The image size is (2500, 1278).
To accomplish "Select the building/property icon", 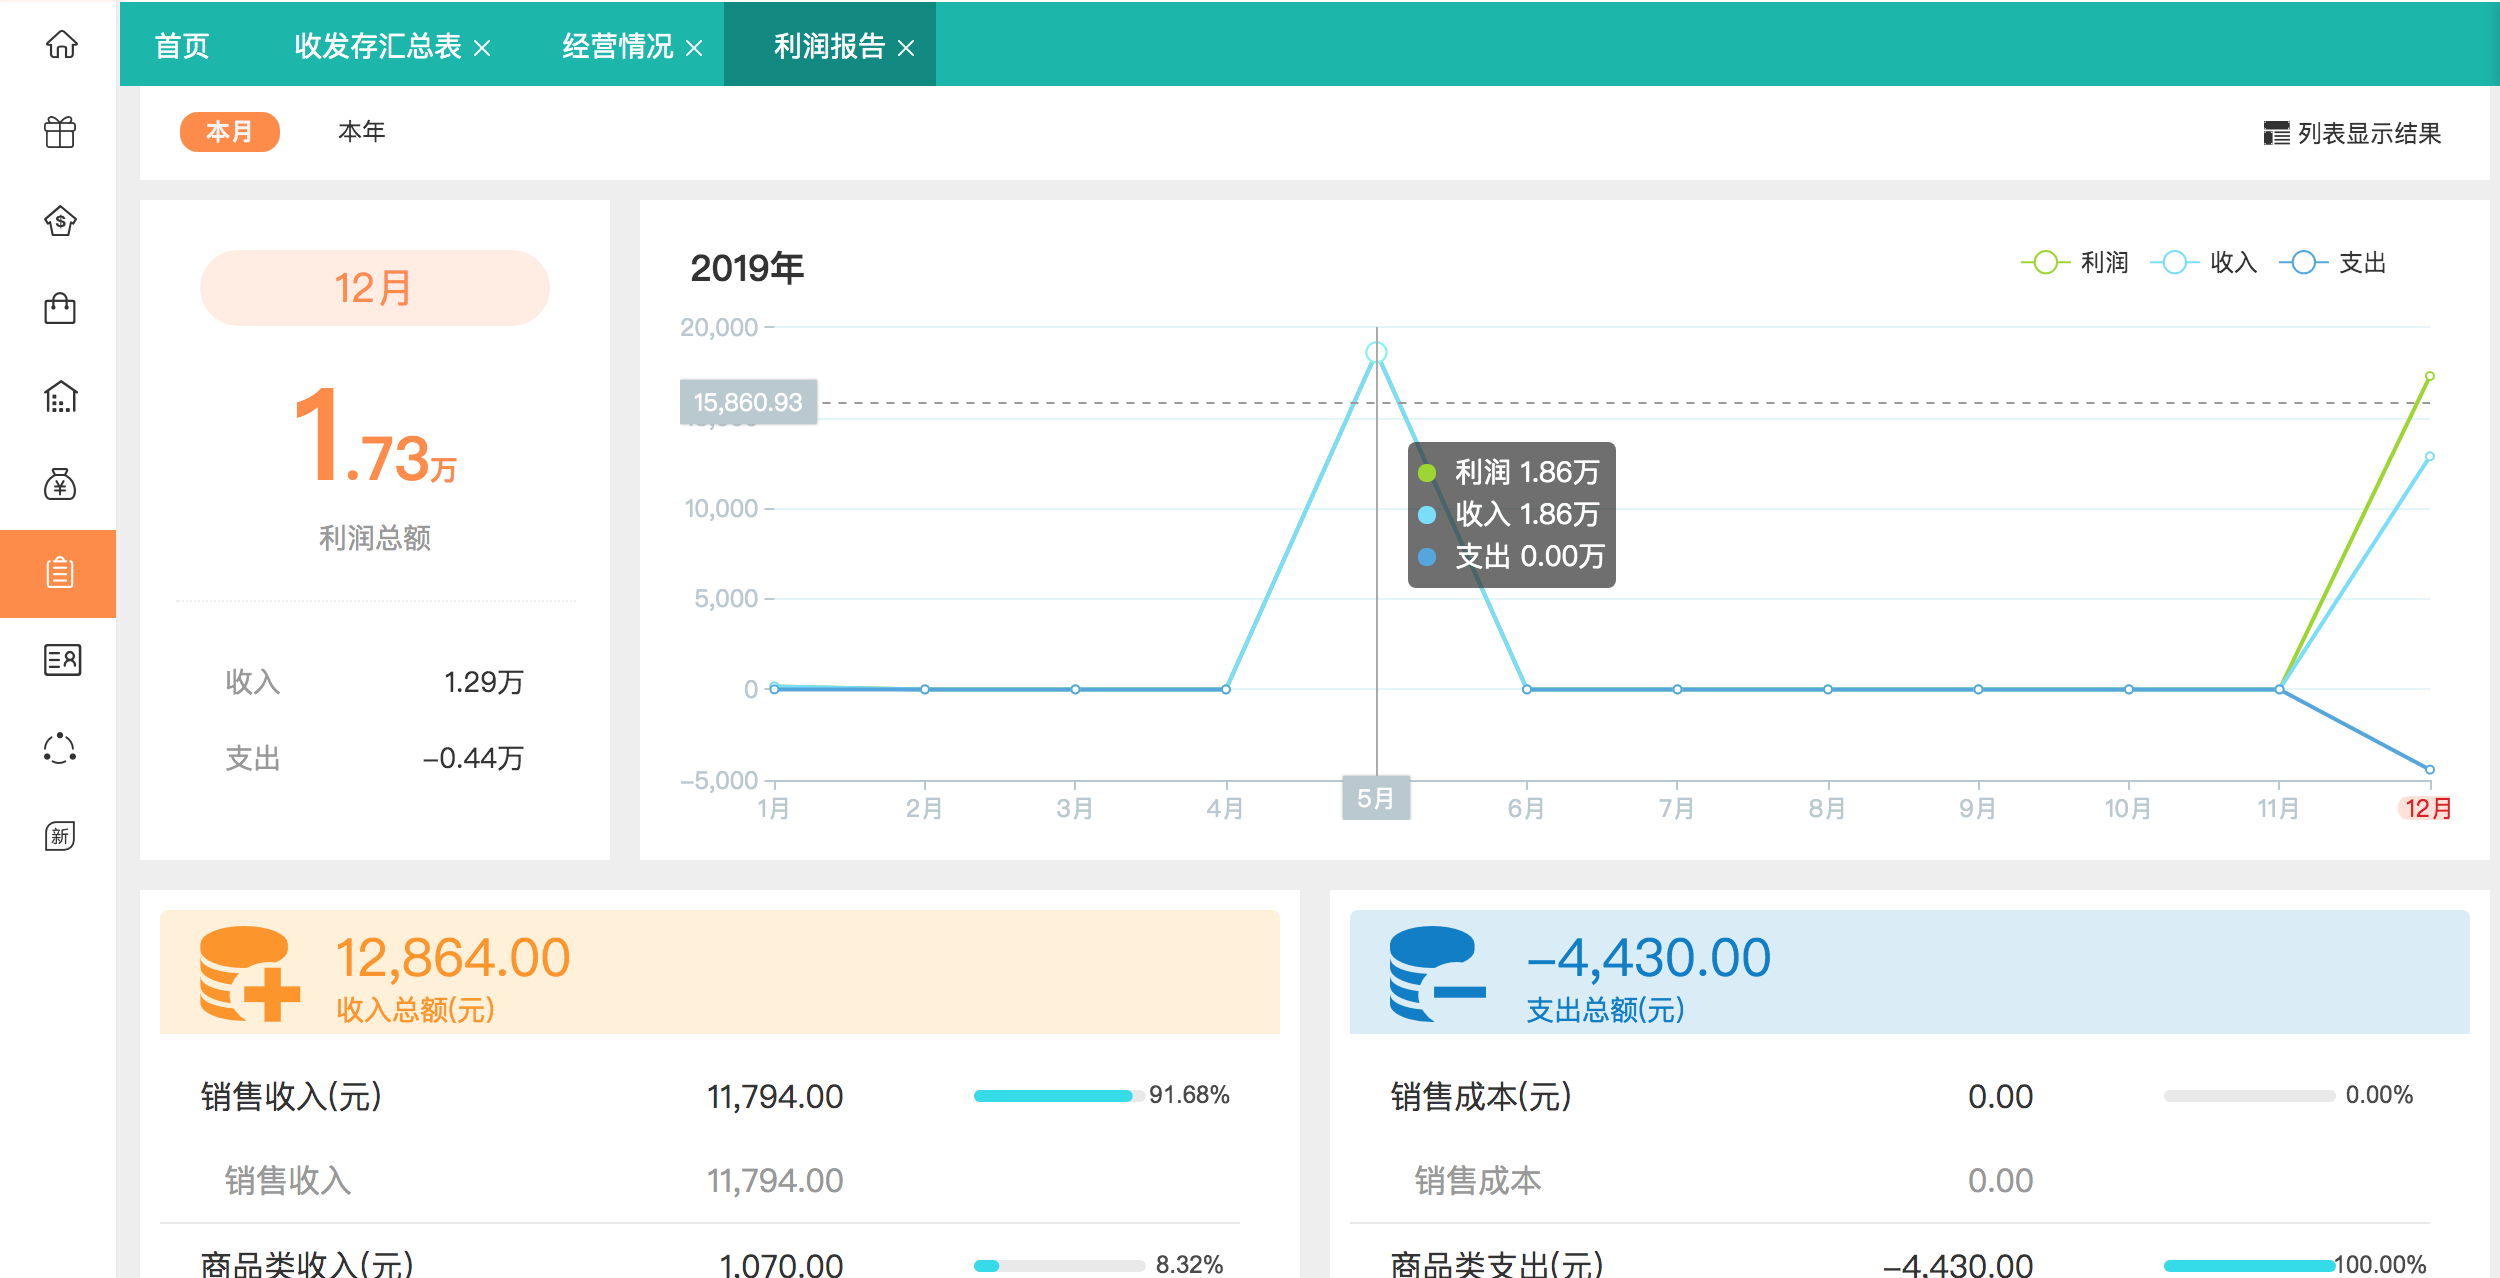I will (x=62, y=396).
